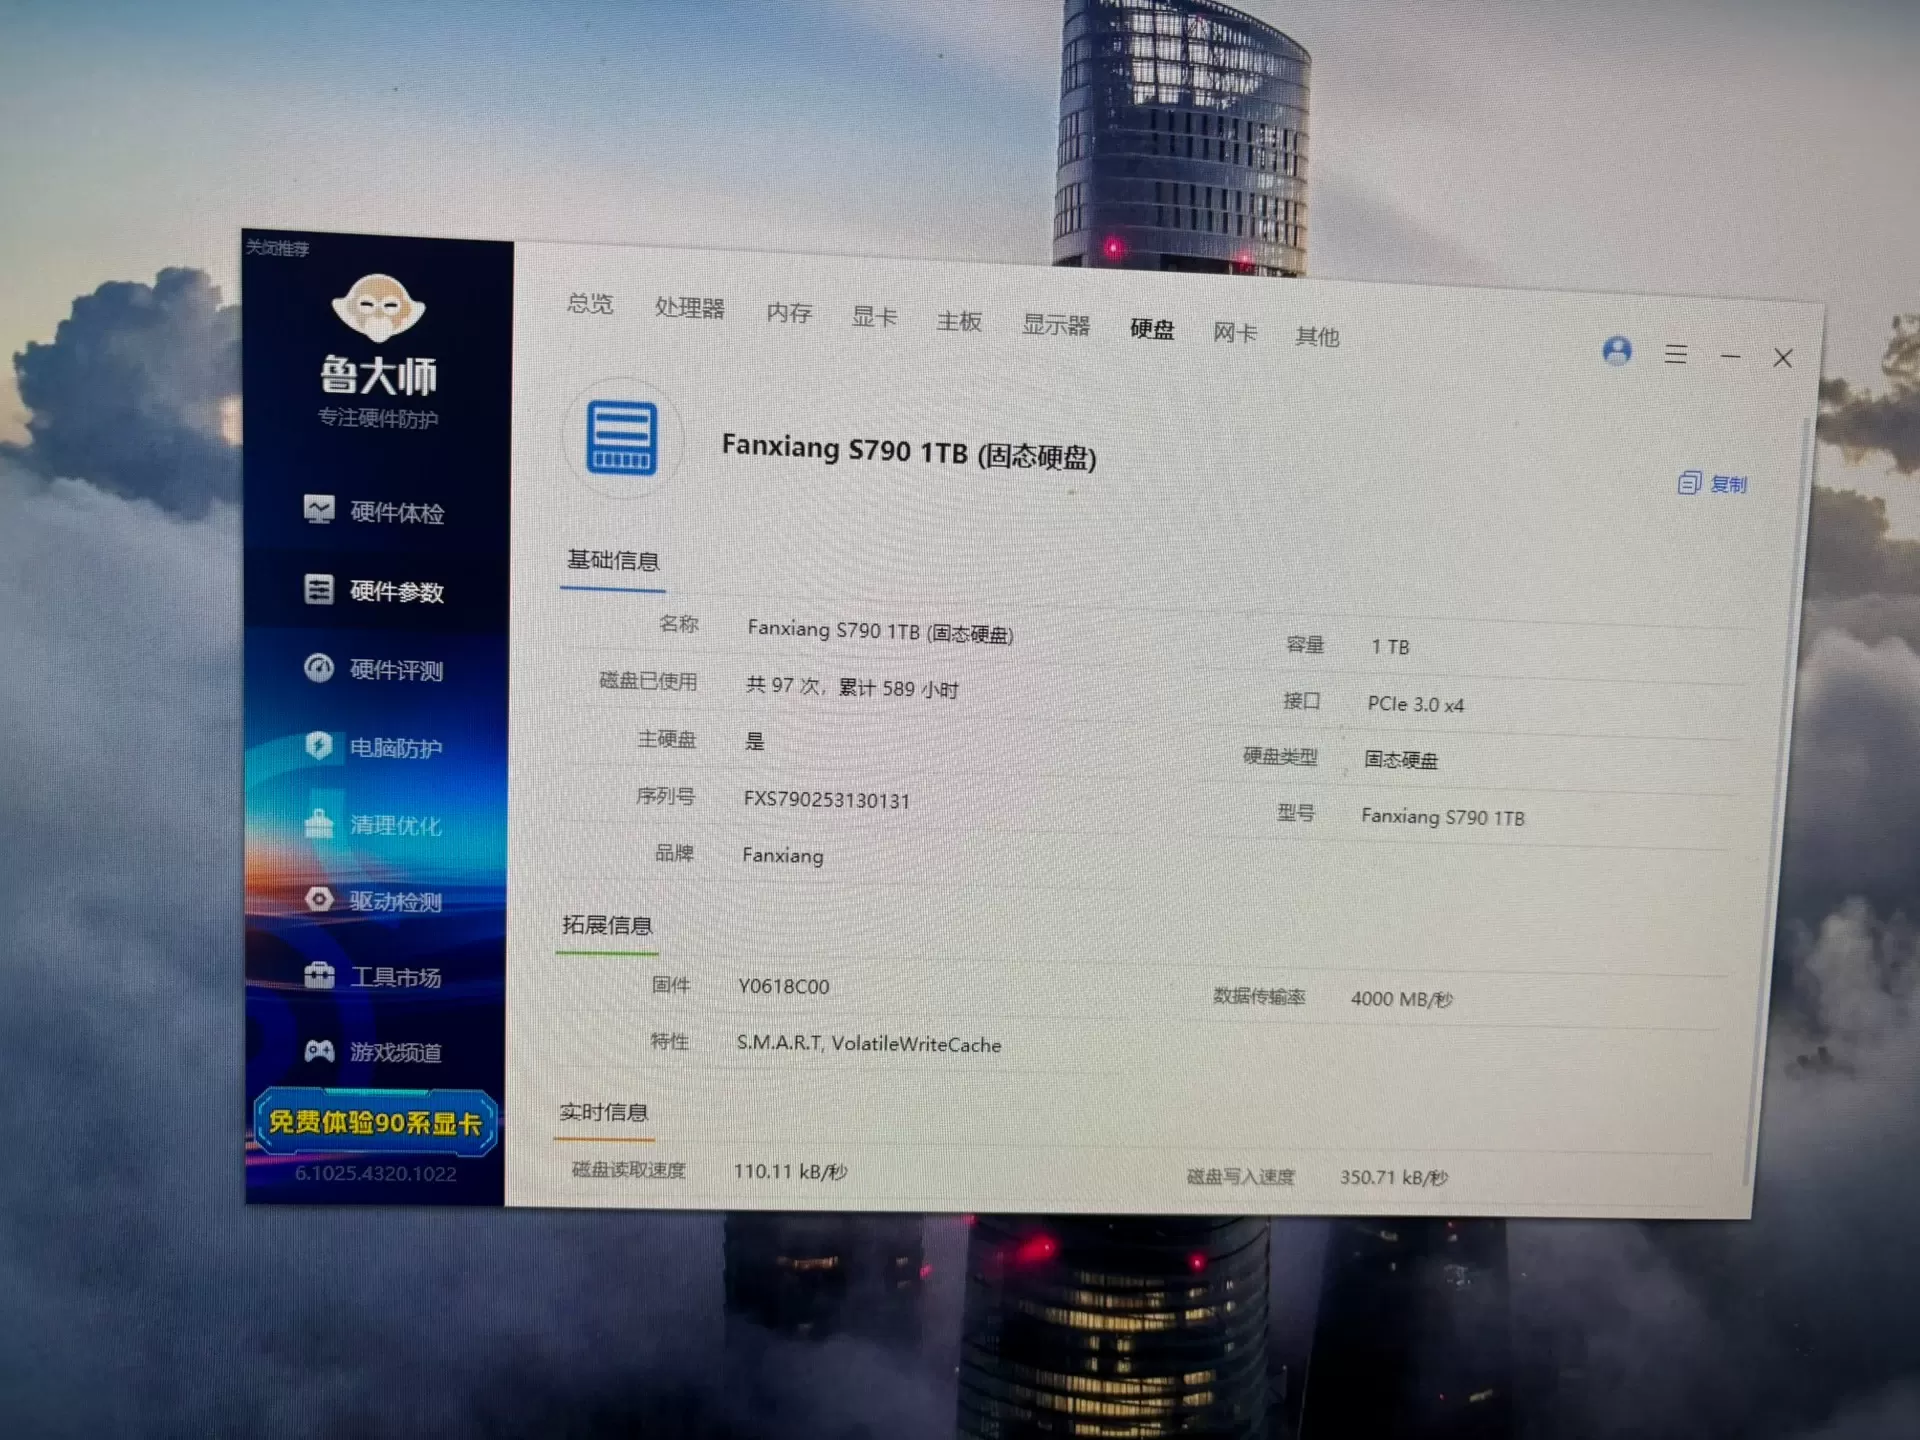The image size is (1920, 1440).
Task: Open the 硬件评测 benchmark tool
Action: pos(375,670)
